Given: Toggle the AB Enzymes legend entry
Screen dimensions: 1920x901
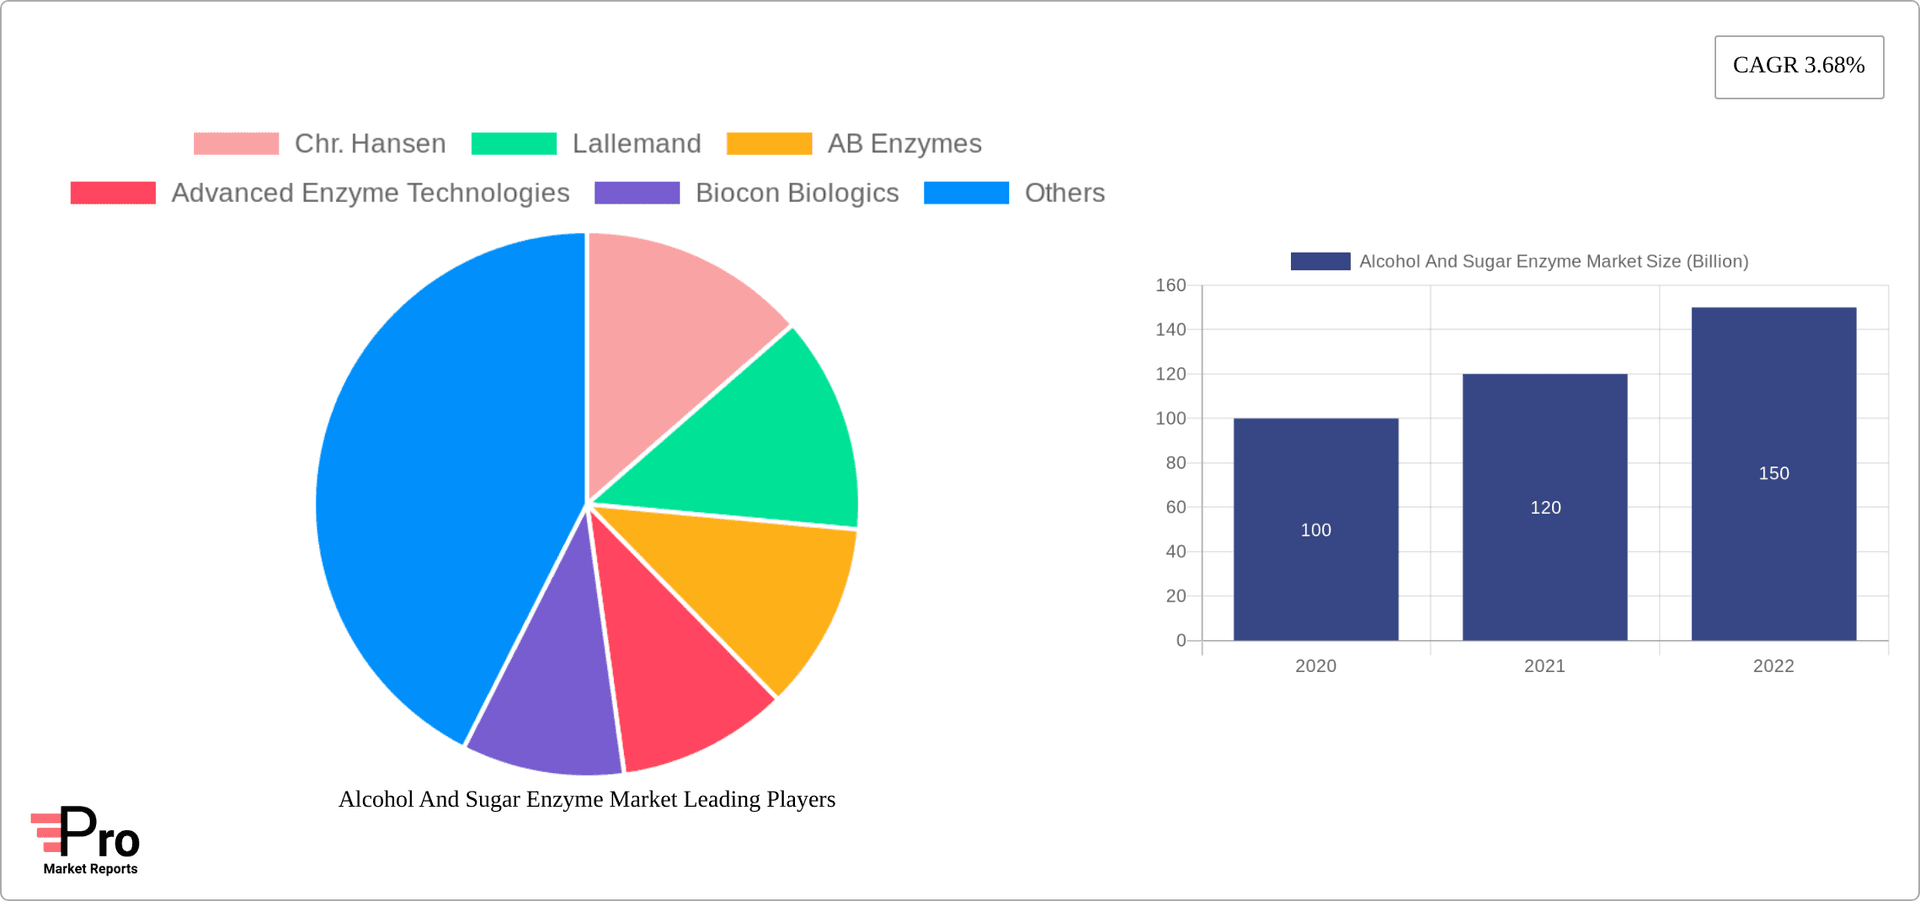Looking at the screenshot, I should point(904,143).
